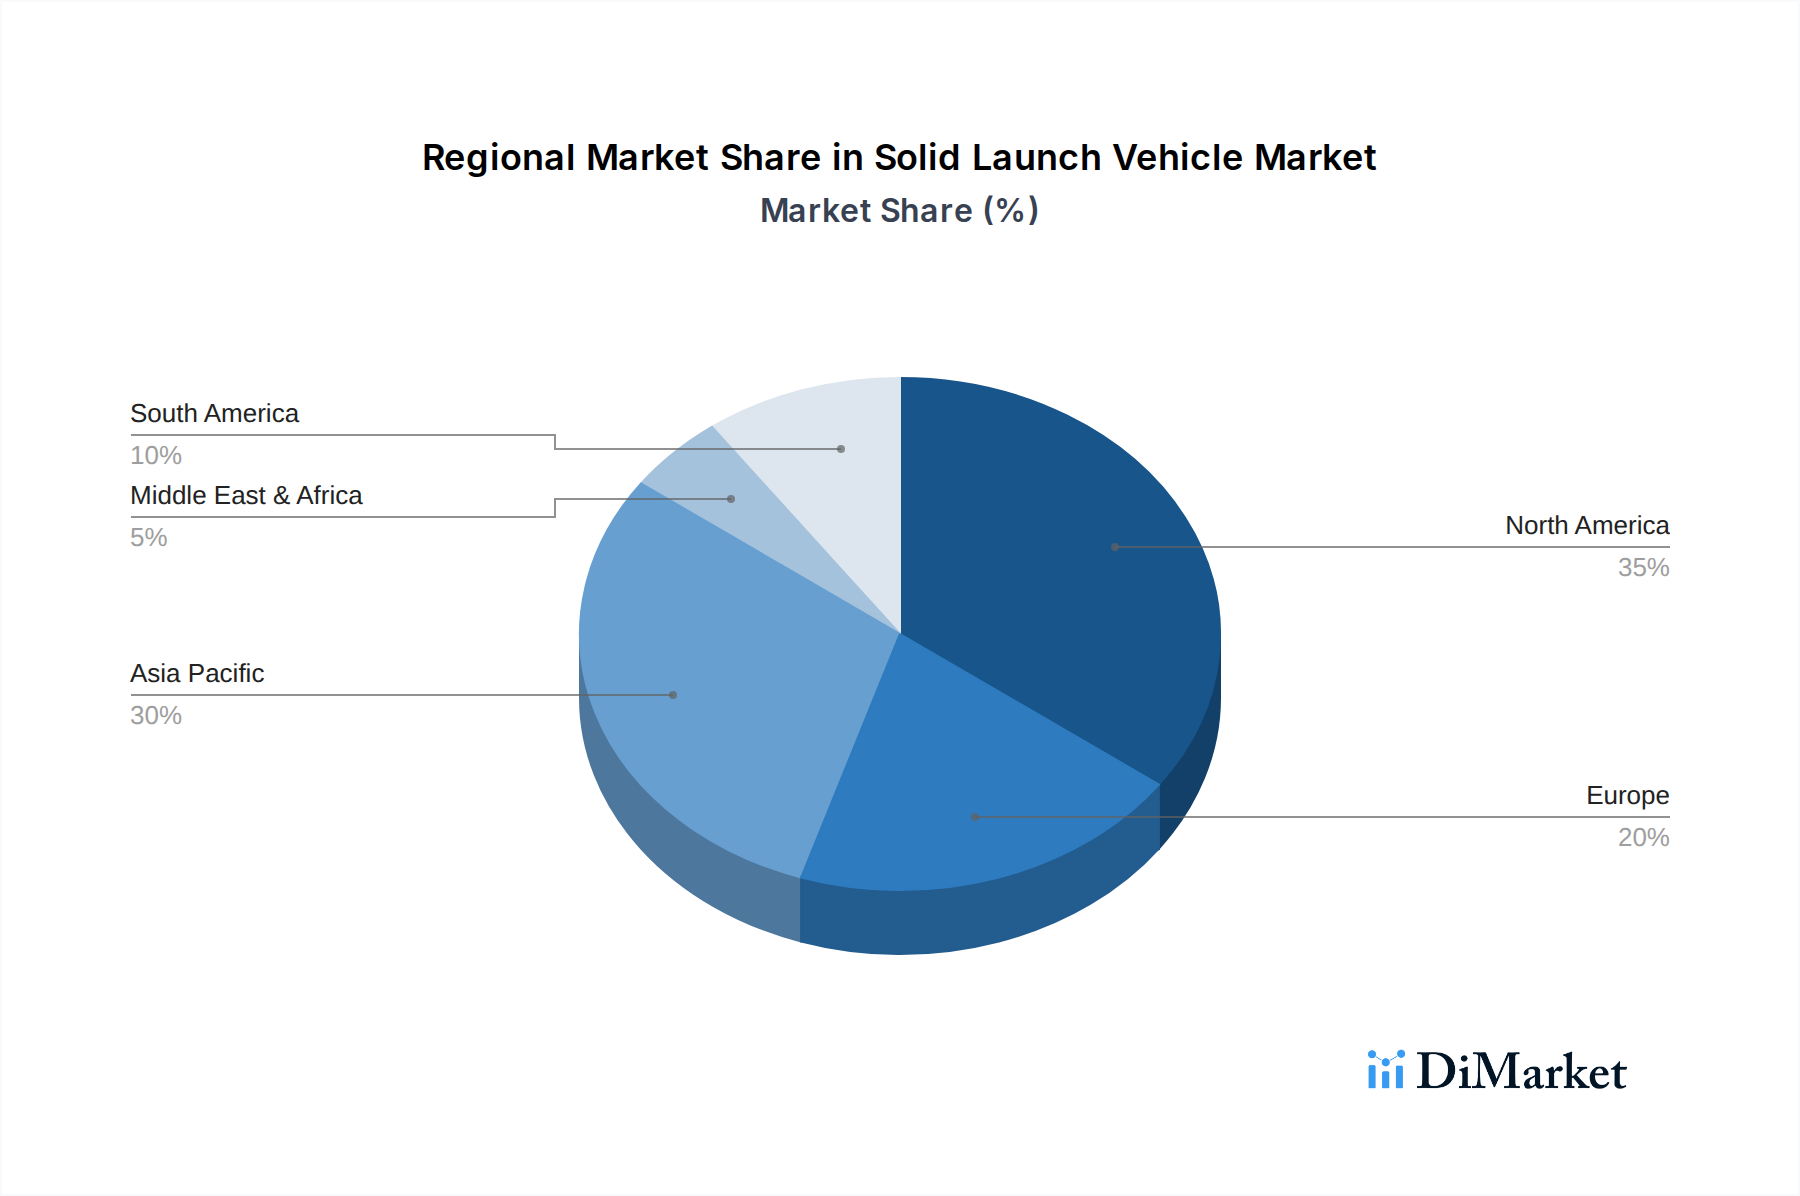This screenshot has width=1800, height=1196.
Task: Click the South America label text
Action: (x=214, y=412)
